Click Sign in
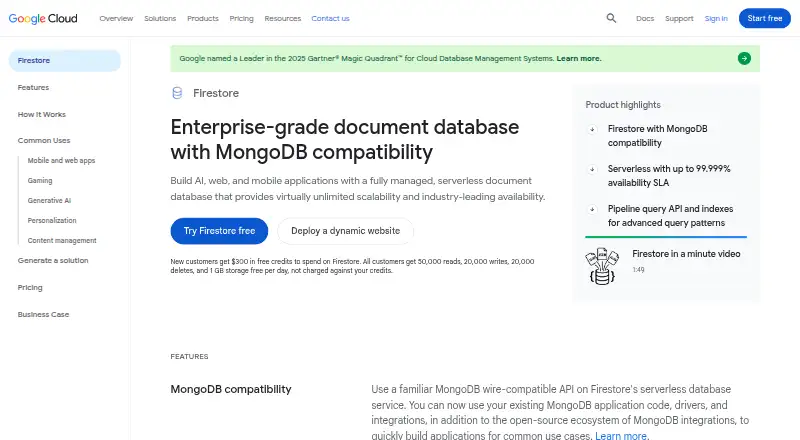 (716, 18)
